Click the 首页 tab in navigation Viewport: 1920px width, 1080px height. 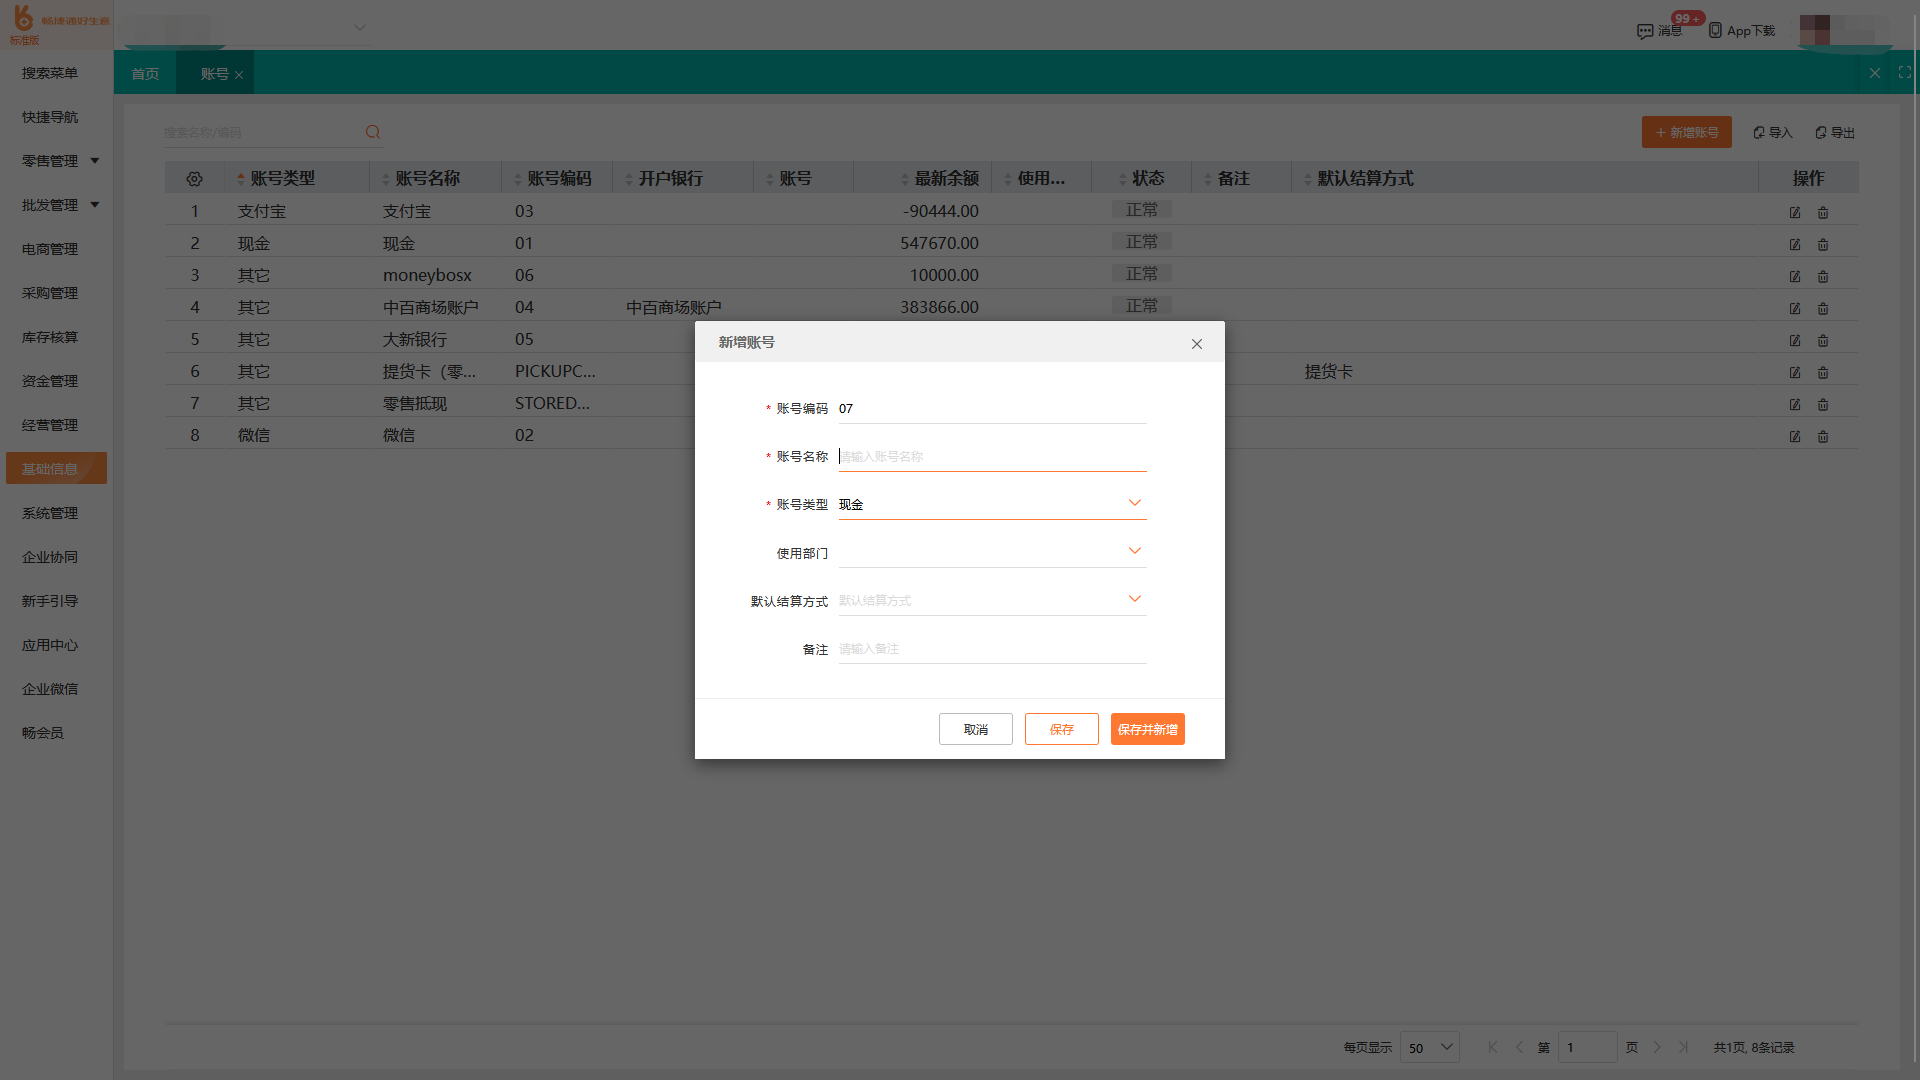pyautogui.click(x=145, y=74)
